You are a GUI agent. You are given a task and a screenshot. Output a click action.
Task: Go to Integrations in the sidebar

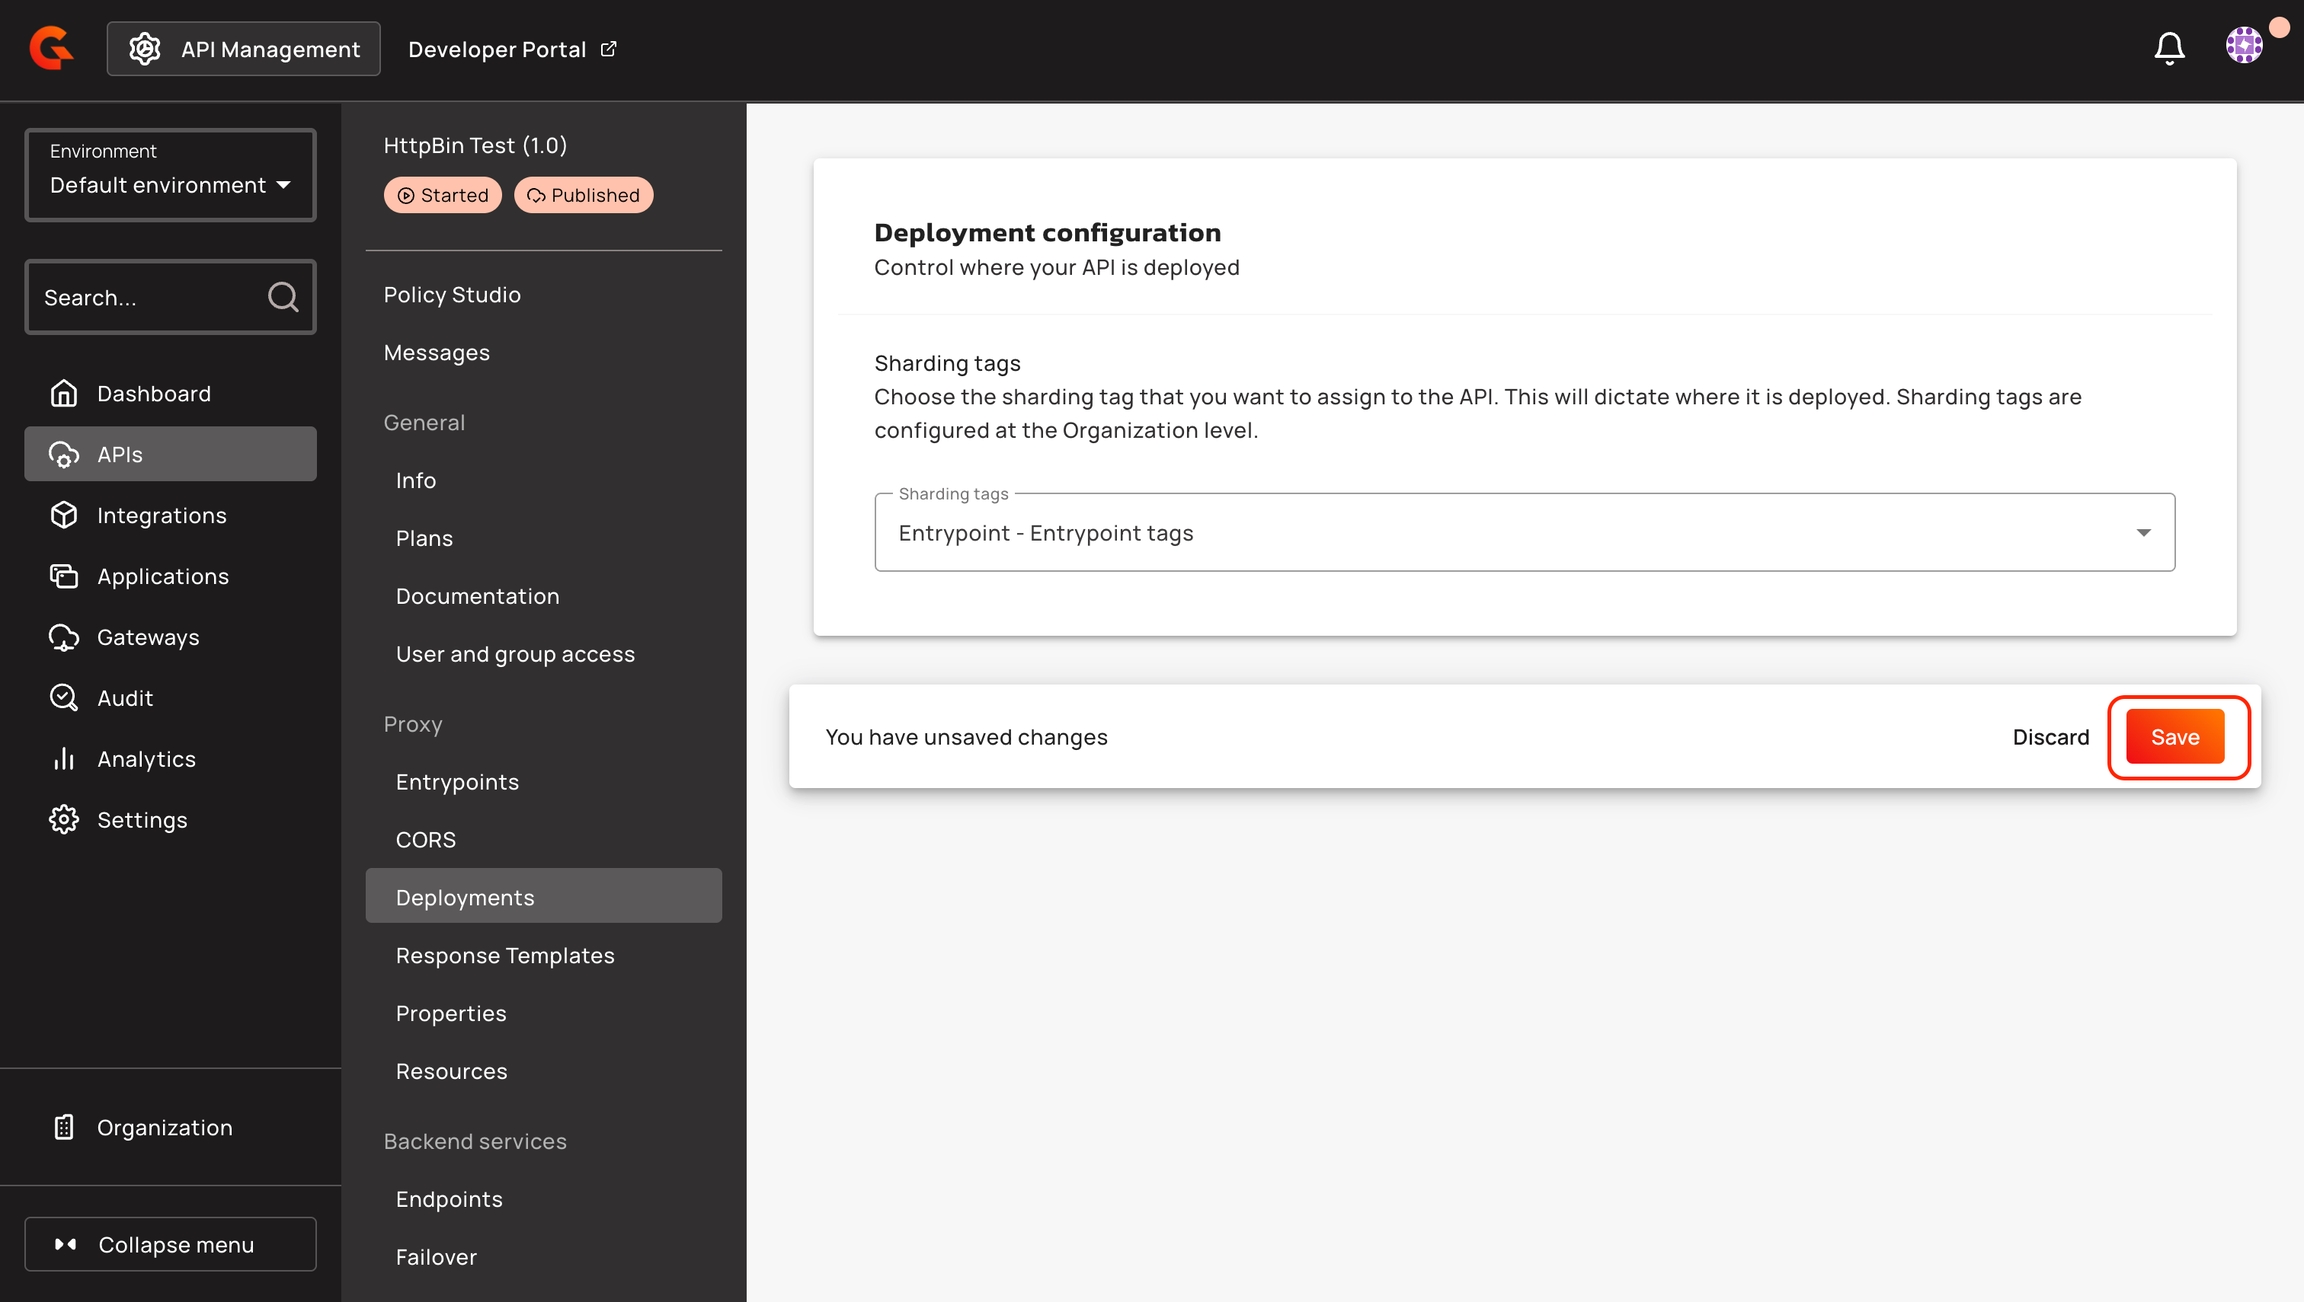click(161, 516)
